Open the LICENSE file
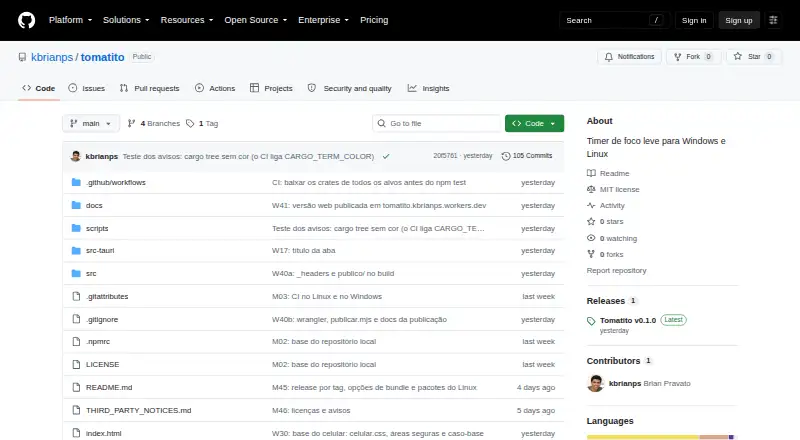This screenshot has width=800, height=440. point(103,364)
